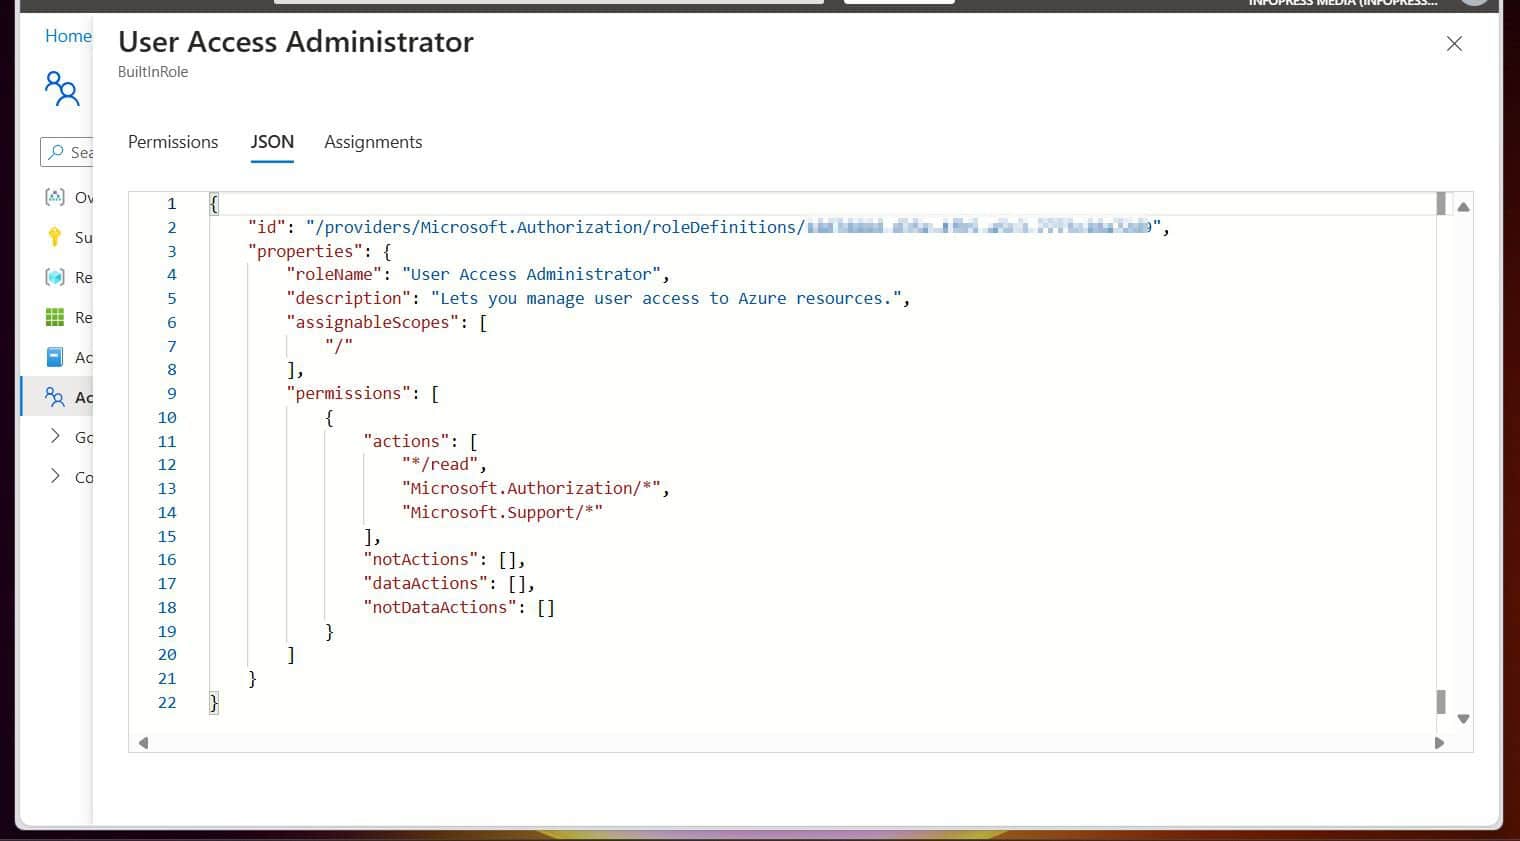Open the Assignments tab
Screen dimensions: 1520x841
point(373,142)
